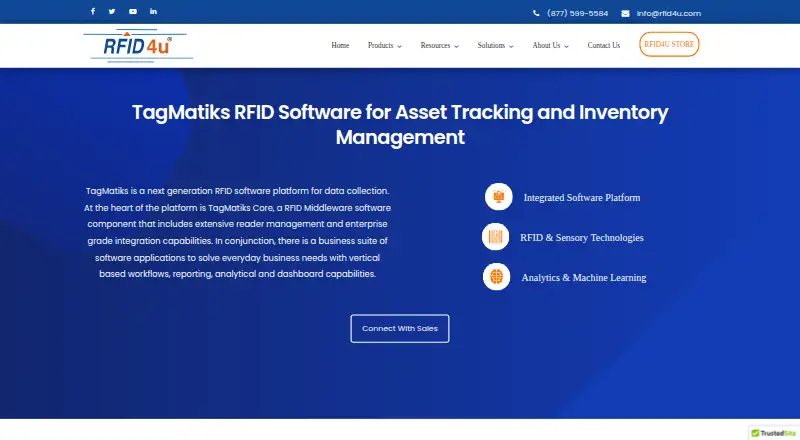Click the phone icon in top bar

pos(536,13)
